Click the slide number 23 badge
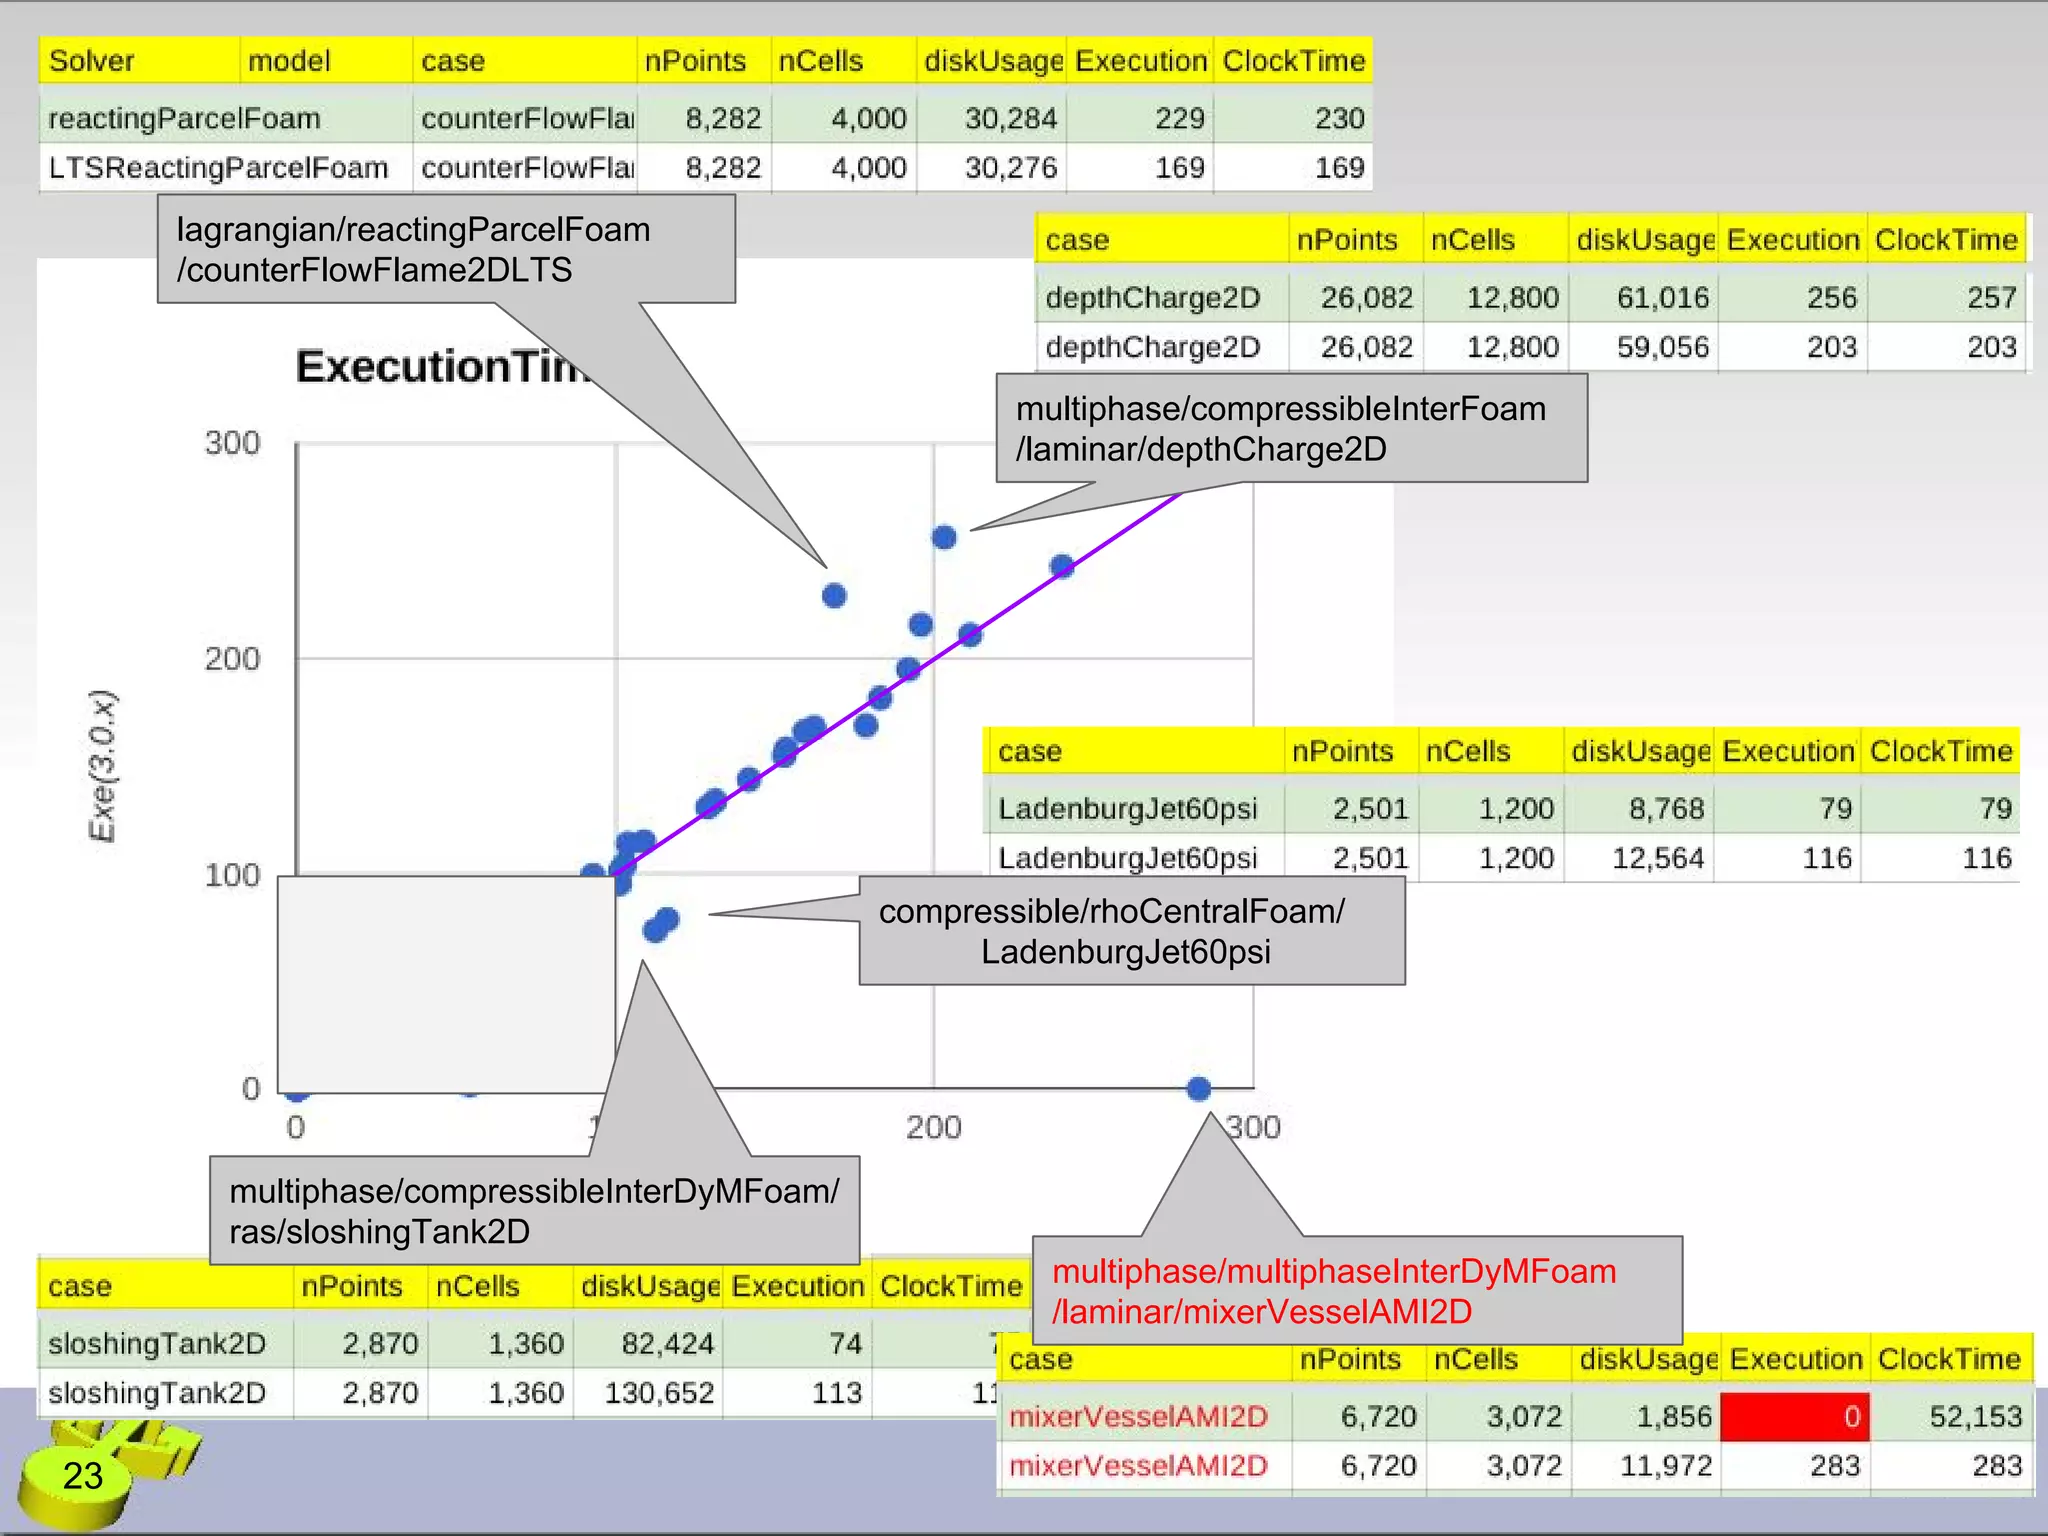This screenshot has width=2048, height=1536. point(82,1476)
